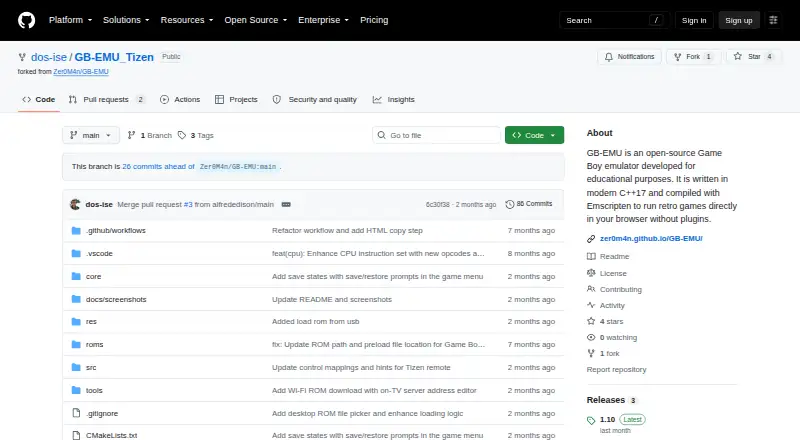Open the header menu icon next to Sign up
The image size is (800, 440).
point(773,20)
